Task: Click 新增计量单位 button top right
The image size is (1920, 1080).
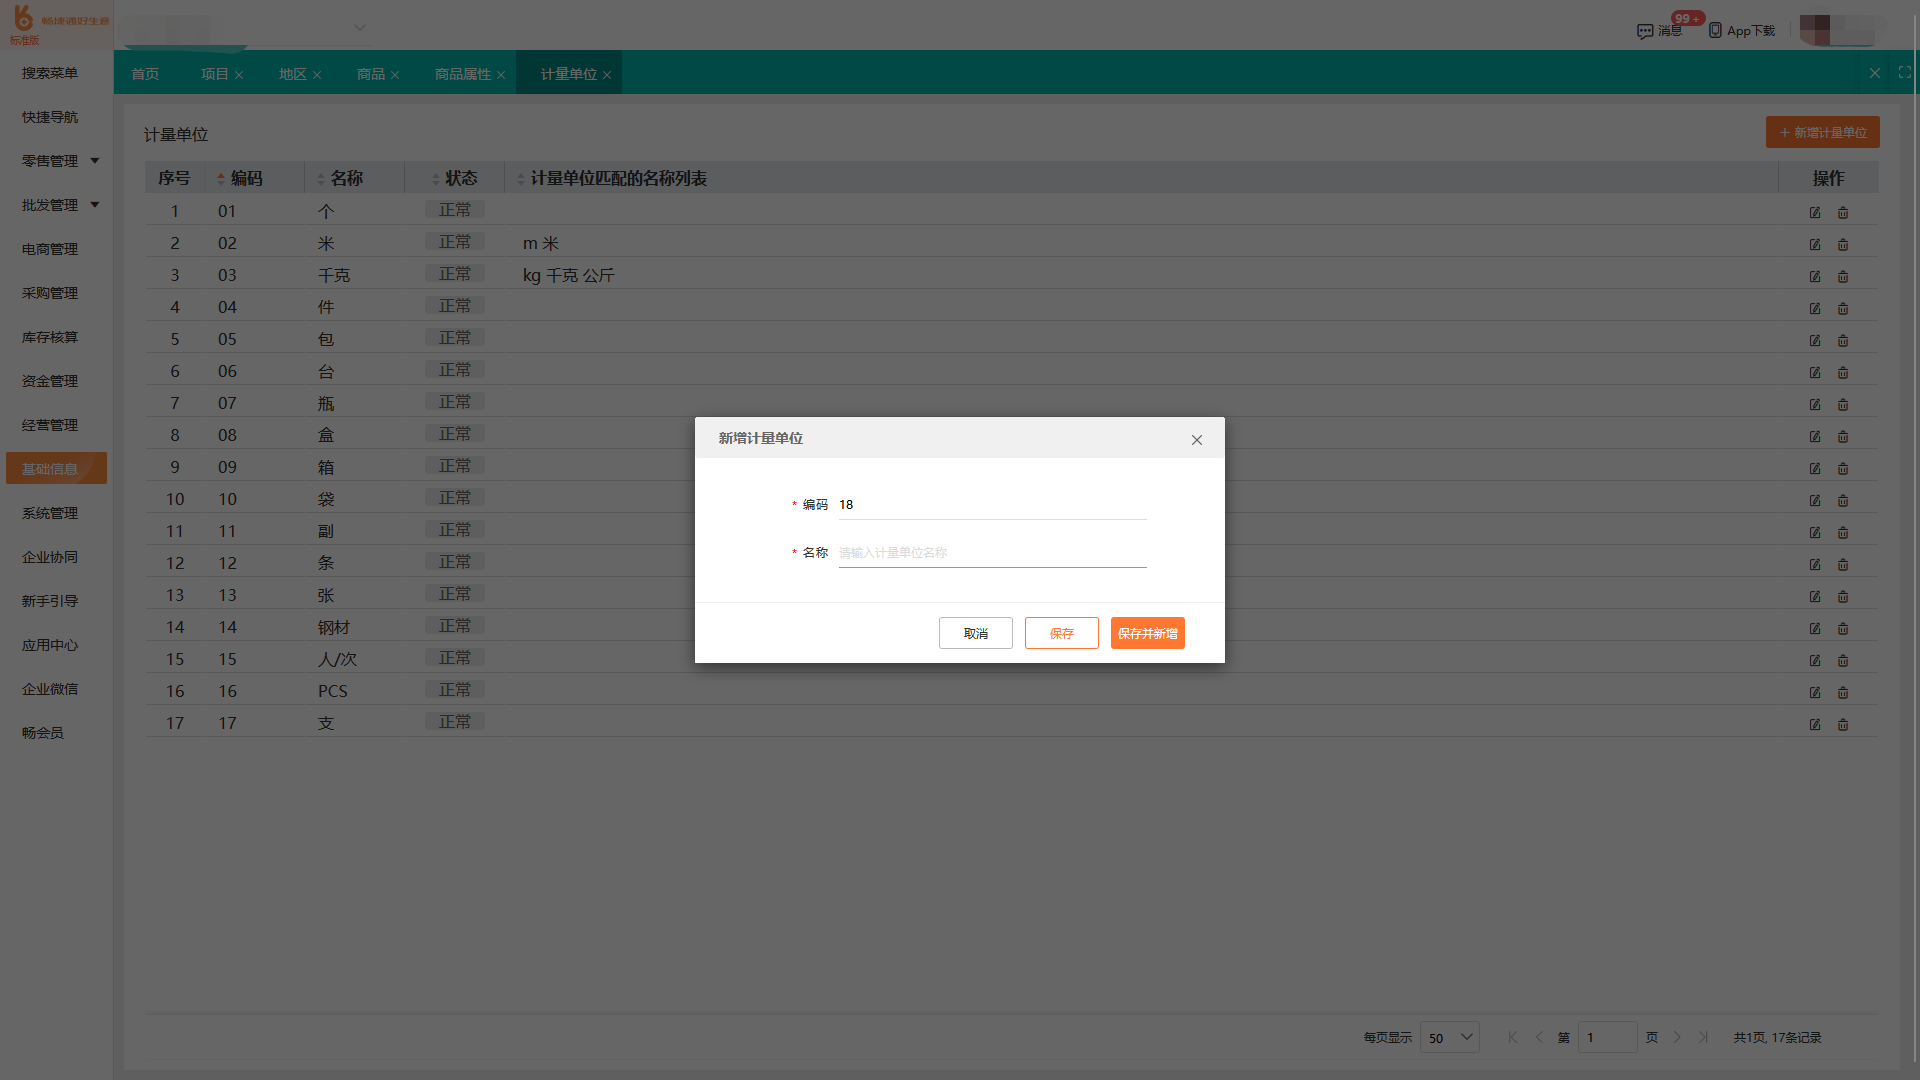Action: coord(1824,132)
